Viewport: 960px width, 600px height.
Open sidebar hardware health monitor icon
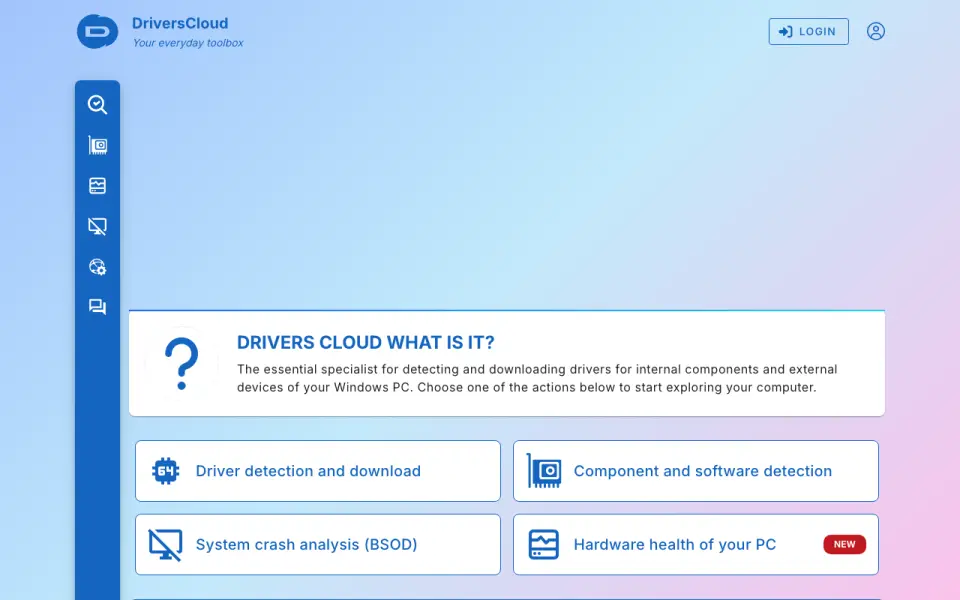(x=97, y=186)
